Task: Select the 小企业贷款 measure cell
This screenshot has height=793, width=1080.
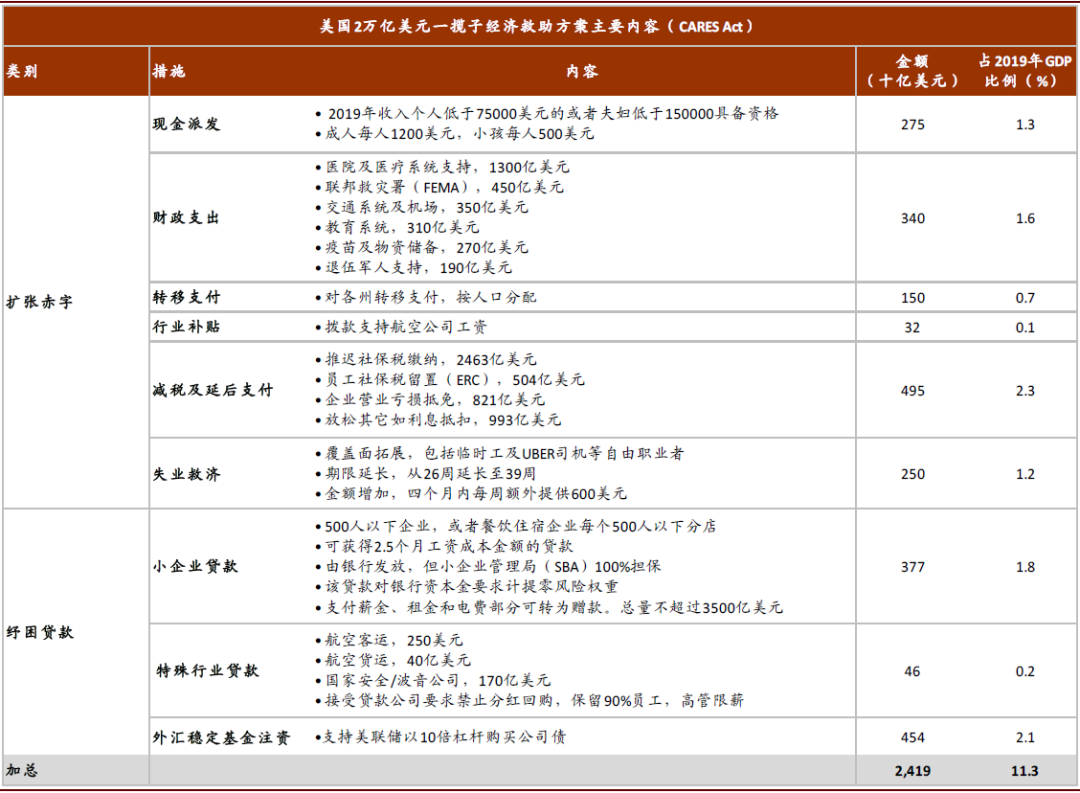Action: point(195,566)
